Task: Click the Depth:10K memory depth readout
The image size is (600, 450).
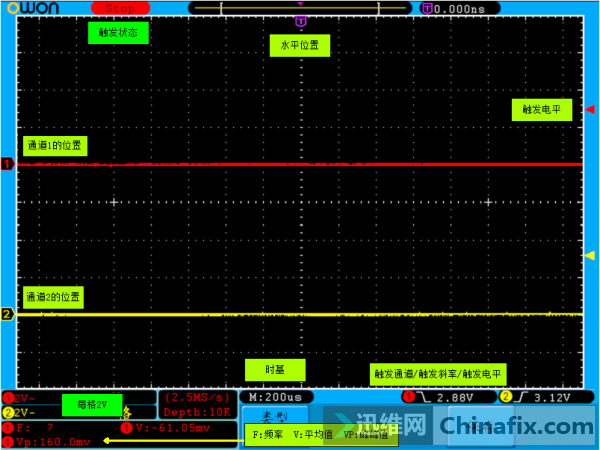Action: click(x=197, y=411)
